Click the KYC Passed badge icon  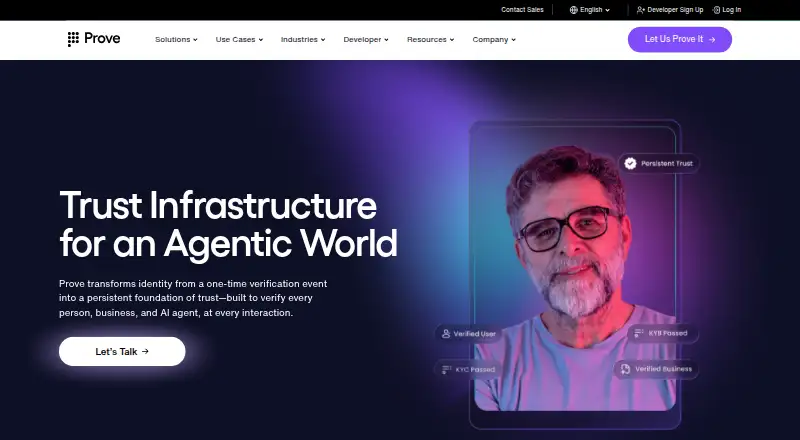(x=446, y=369)
